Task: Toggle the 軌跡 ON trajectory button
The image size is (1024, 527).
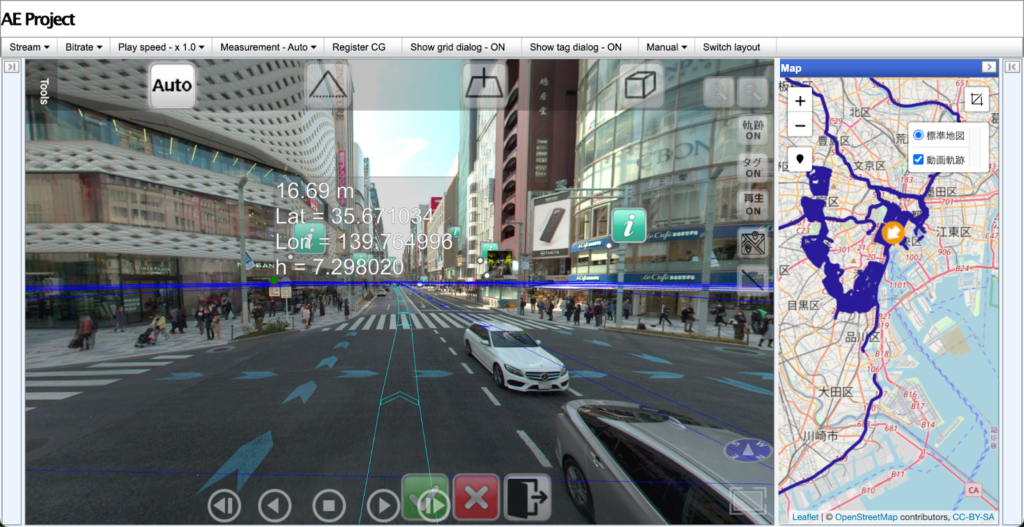Action: 752,130
